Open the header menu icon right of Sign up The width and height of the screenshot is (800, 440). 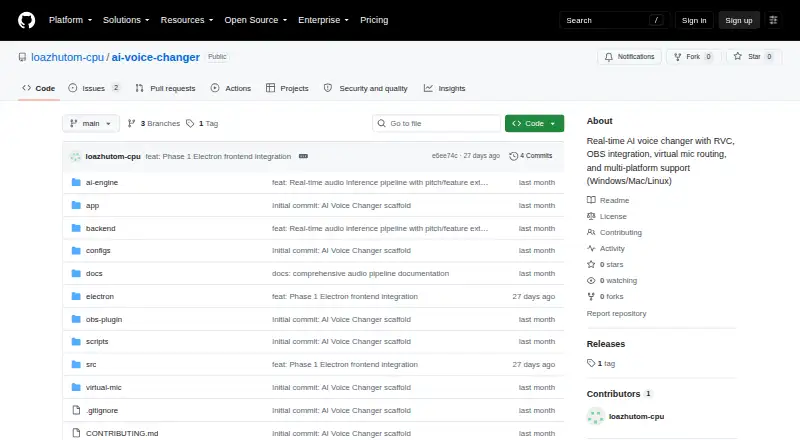pyautogui.click(x=773, y=20)
